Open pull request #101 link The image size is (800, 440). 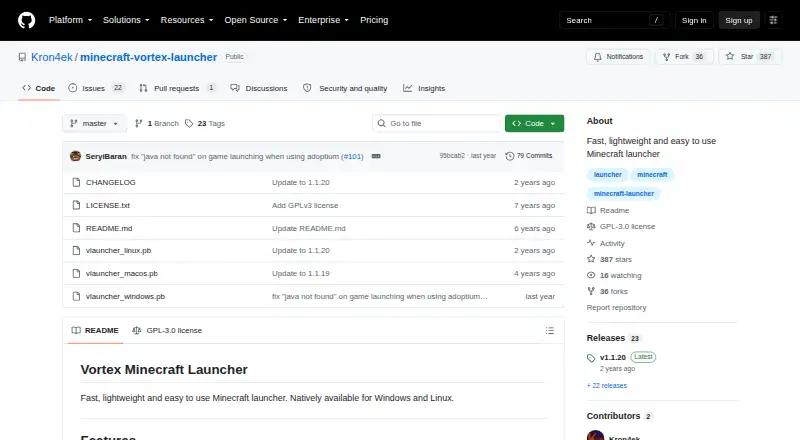click(x=352, y=157)
